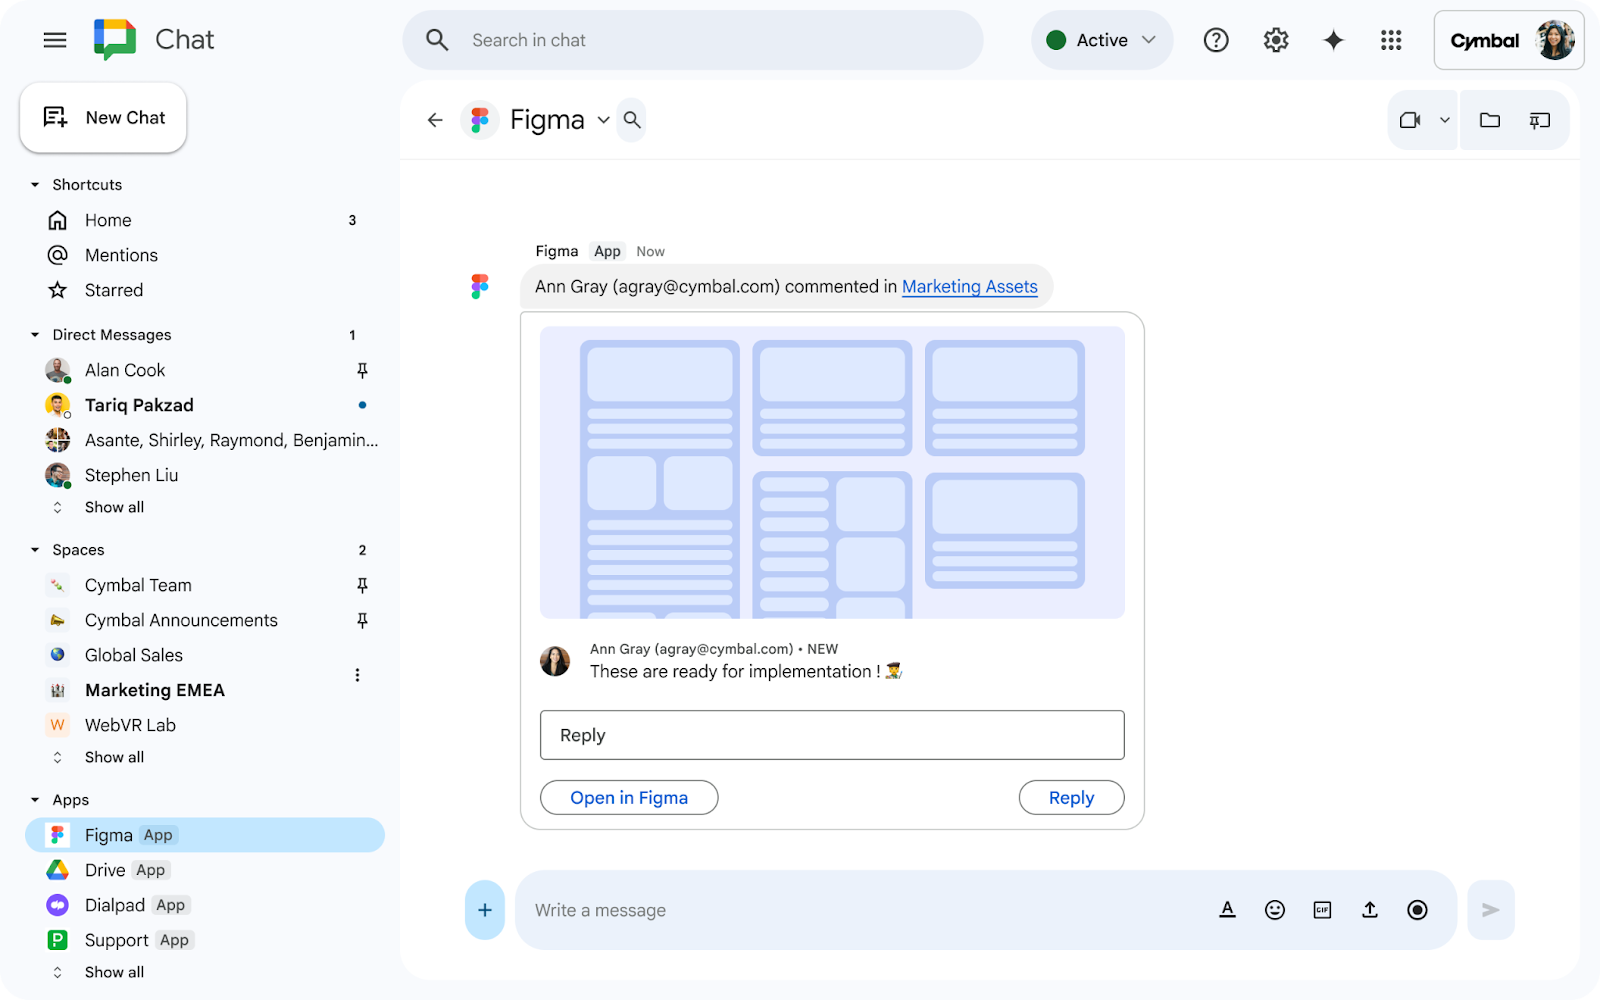Image resolution: width=1600 pixels, height=1000 pixels.
Task: Toggle pin on Alan Cook conversation
Action: click(x=362, y=371)
